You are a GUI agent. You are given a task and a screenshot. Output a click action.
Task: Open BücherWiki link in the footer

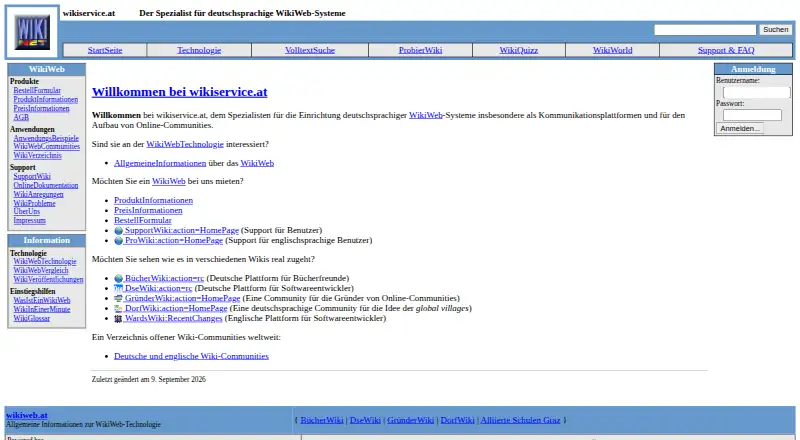click(322, 420)
